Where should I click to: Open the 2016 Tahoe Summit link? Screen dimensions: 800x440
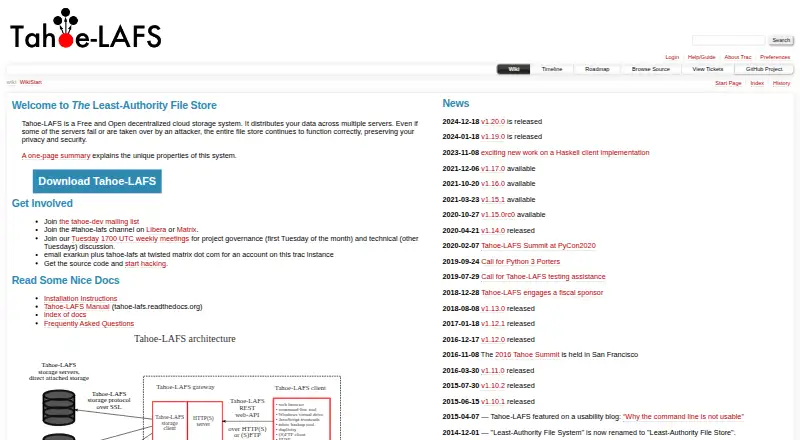coord(527,355)
